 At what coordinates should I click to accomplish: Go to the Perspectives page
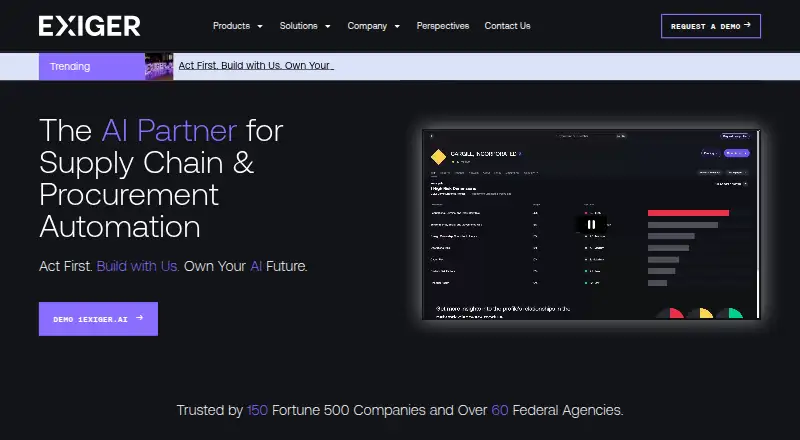(x=443, y=26)
